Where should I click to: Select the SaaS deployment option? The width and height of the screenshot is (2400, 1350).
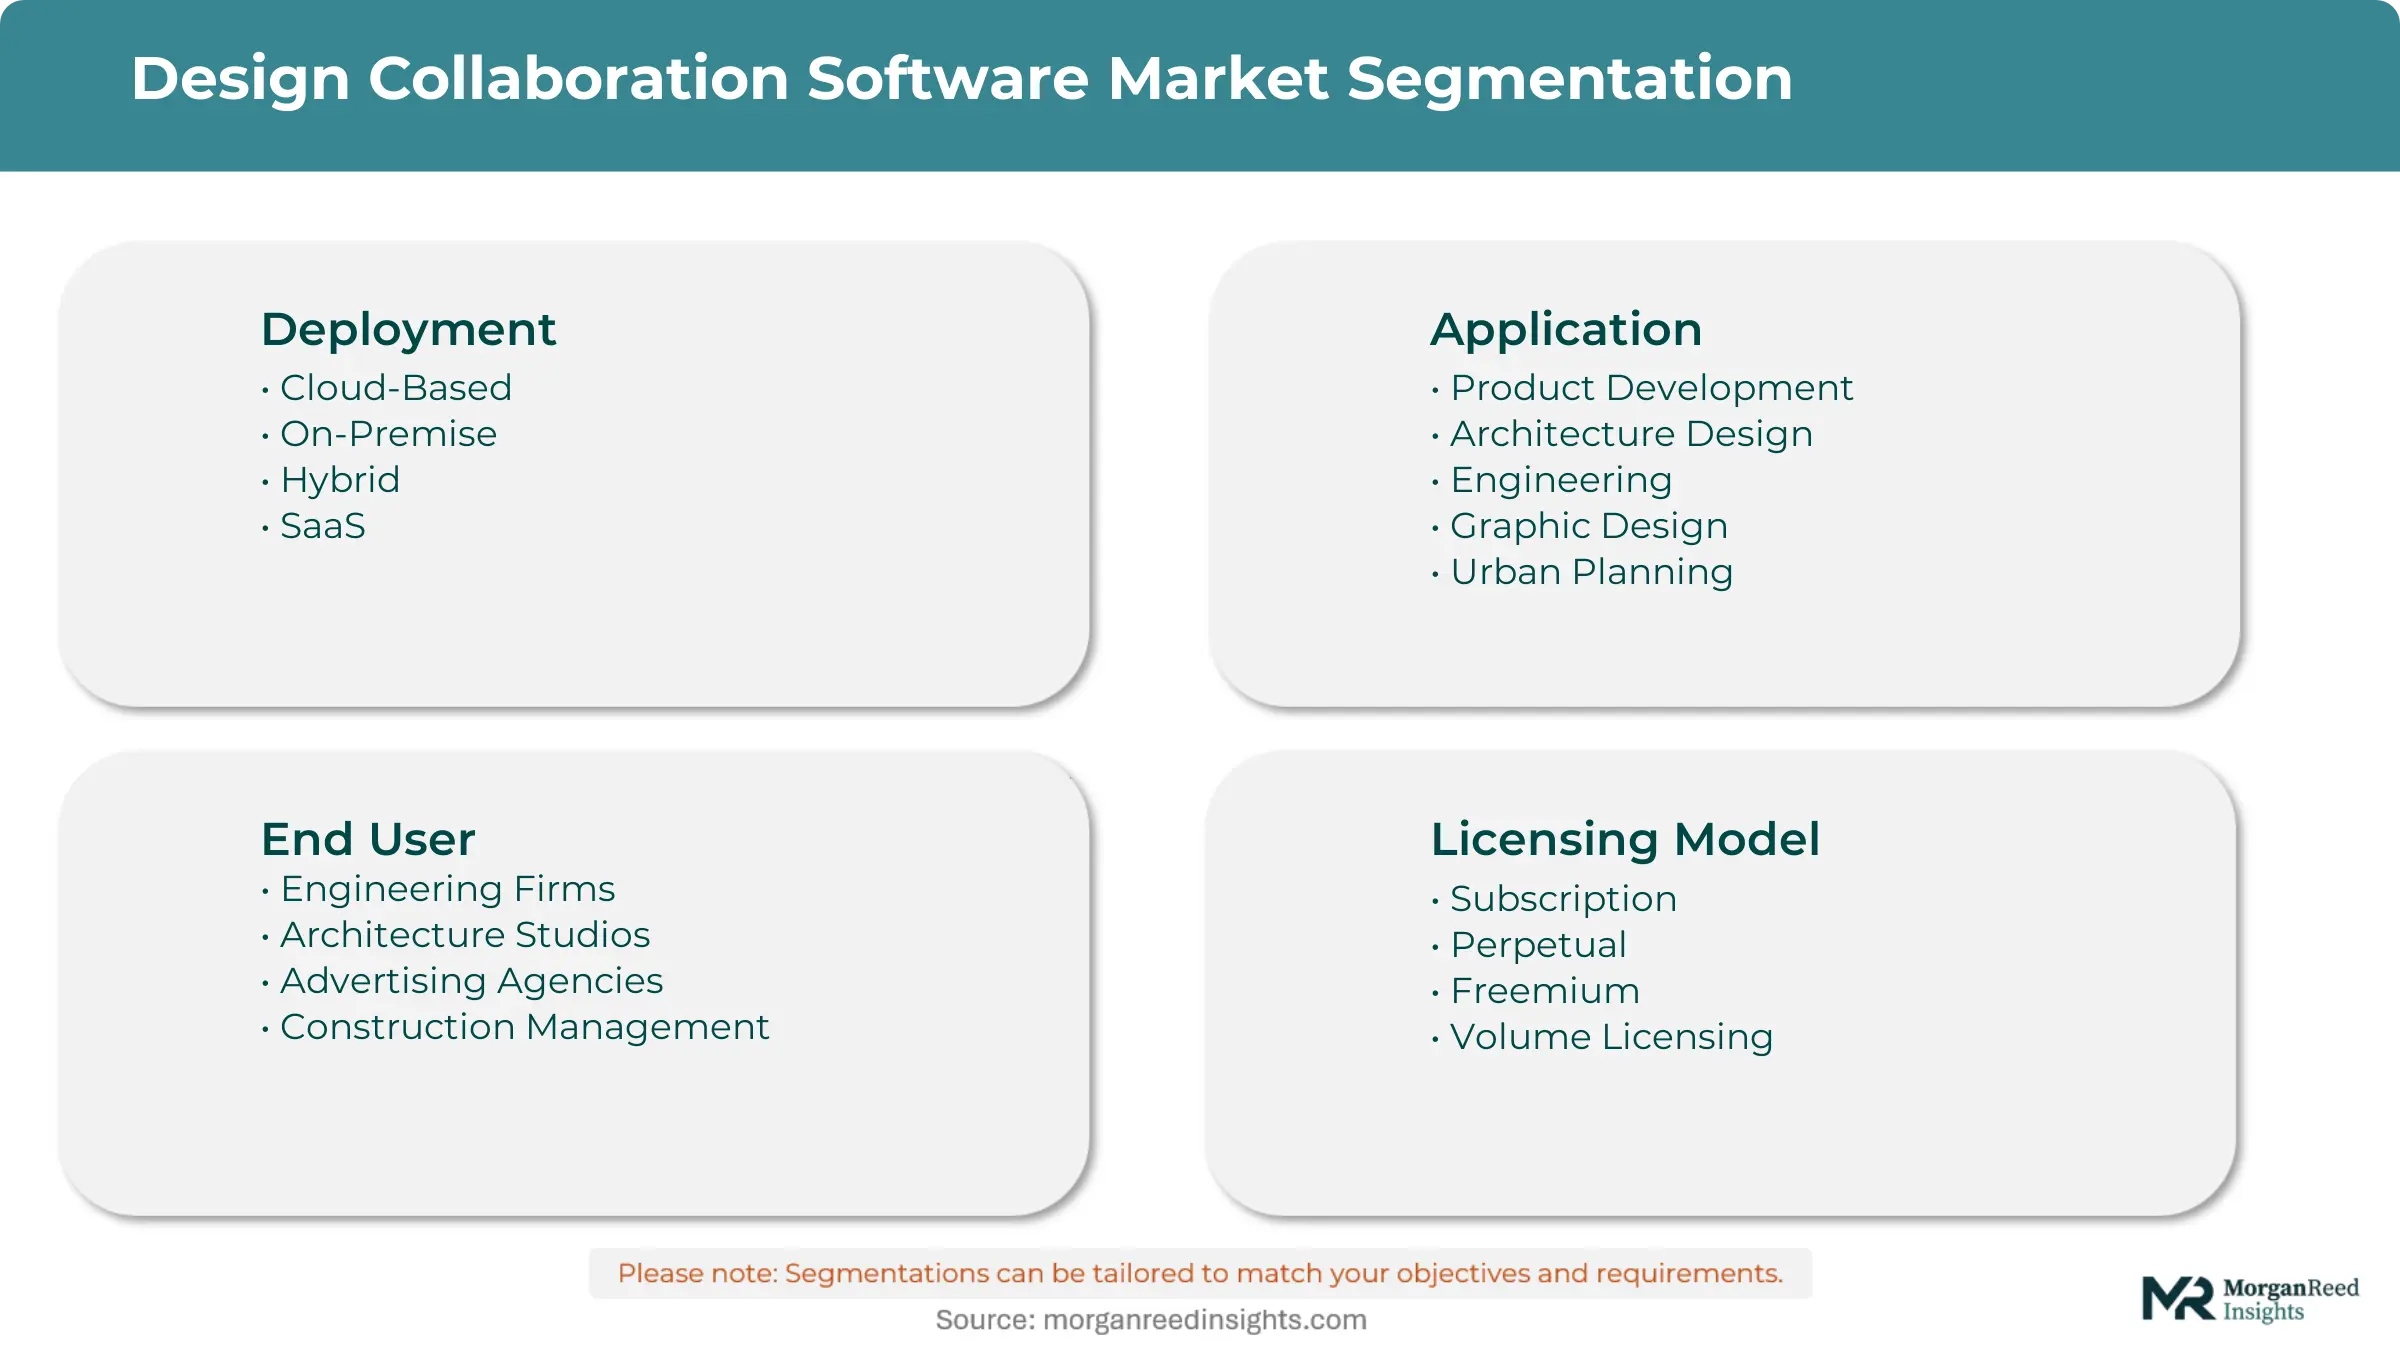point(323,527)
